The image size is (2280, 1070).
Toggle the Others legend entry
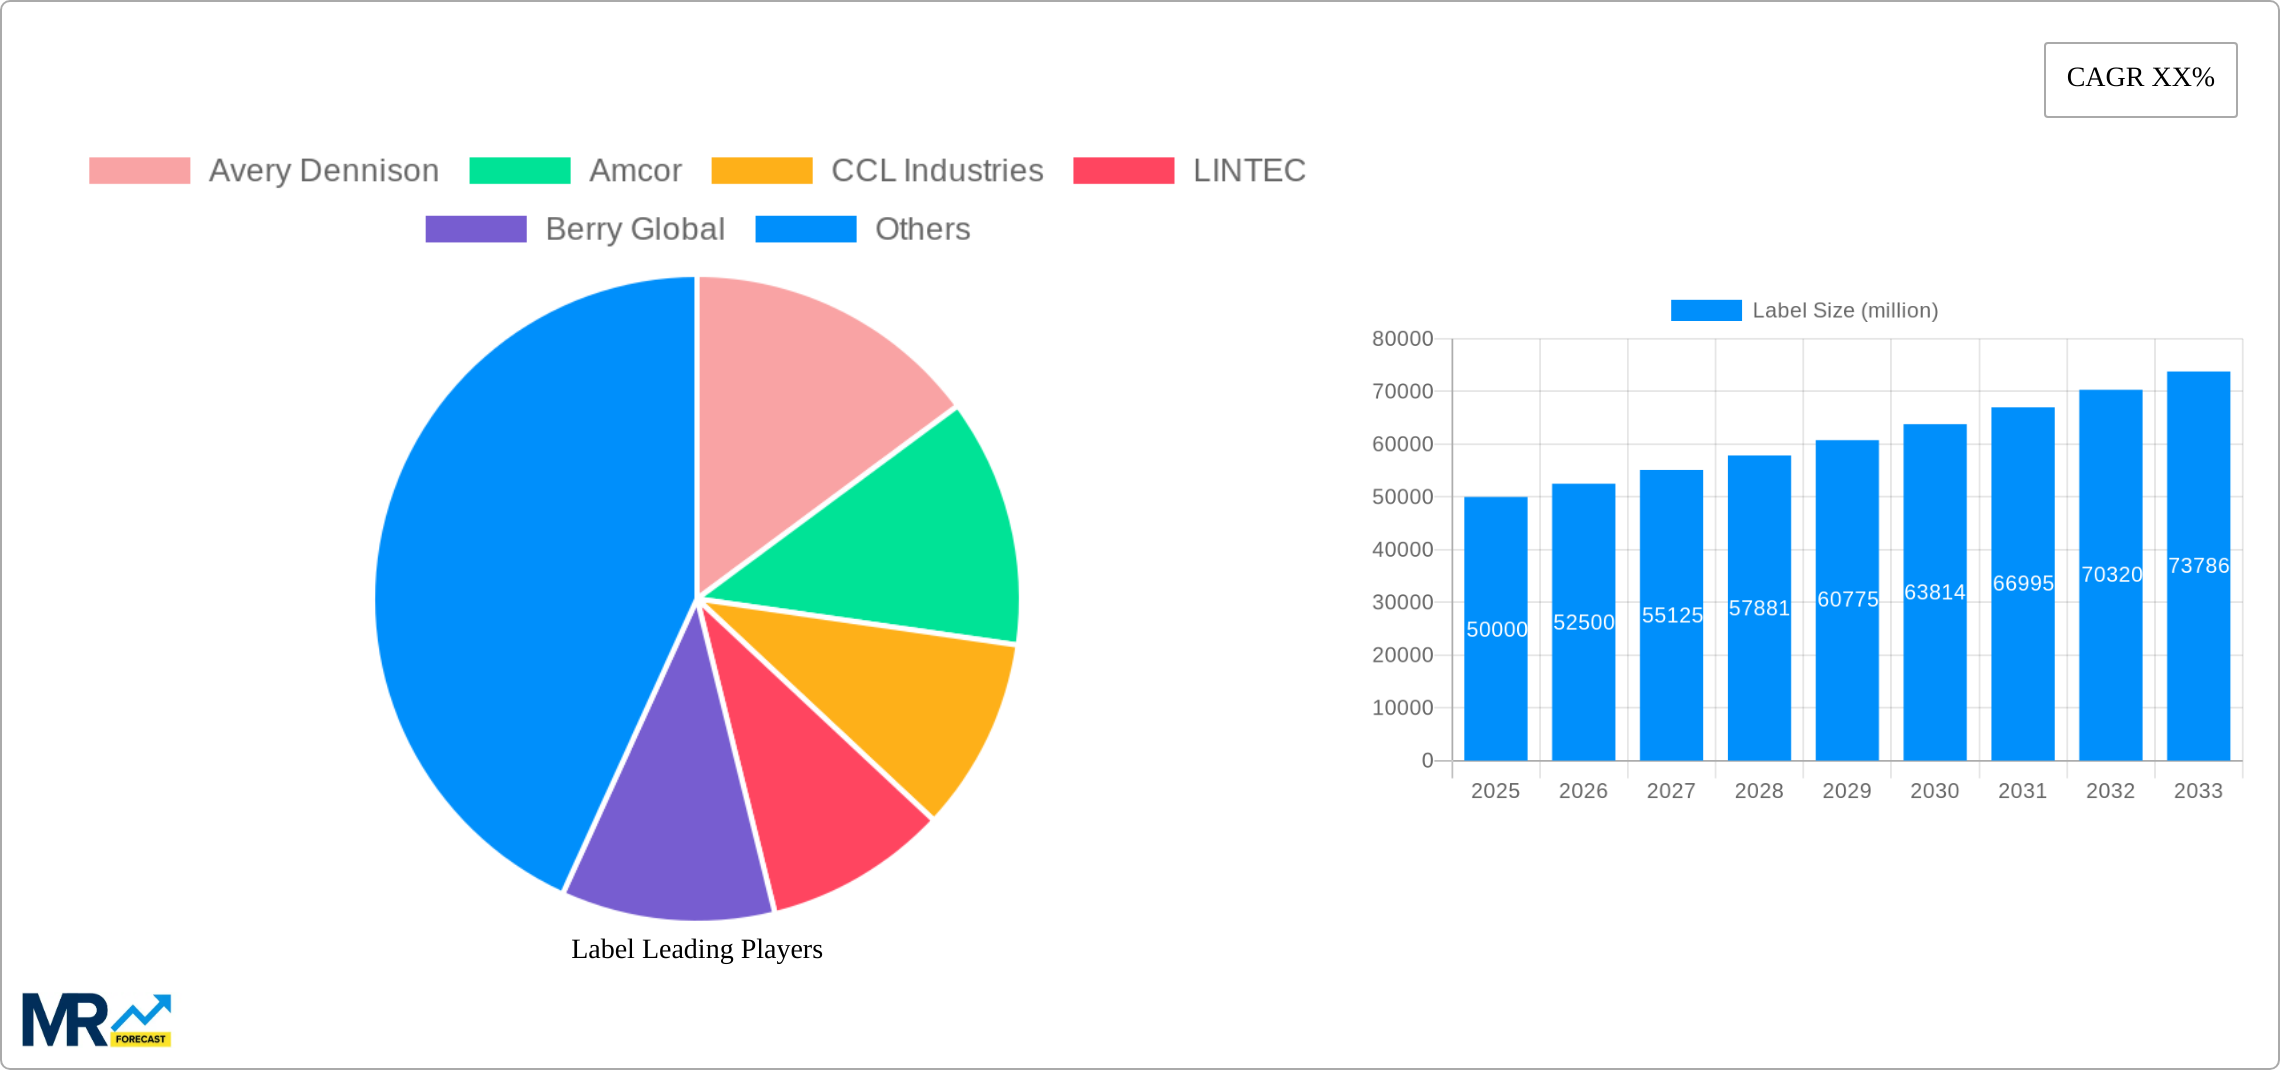click(x=921, y=229)
